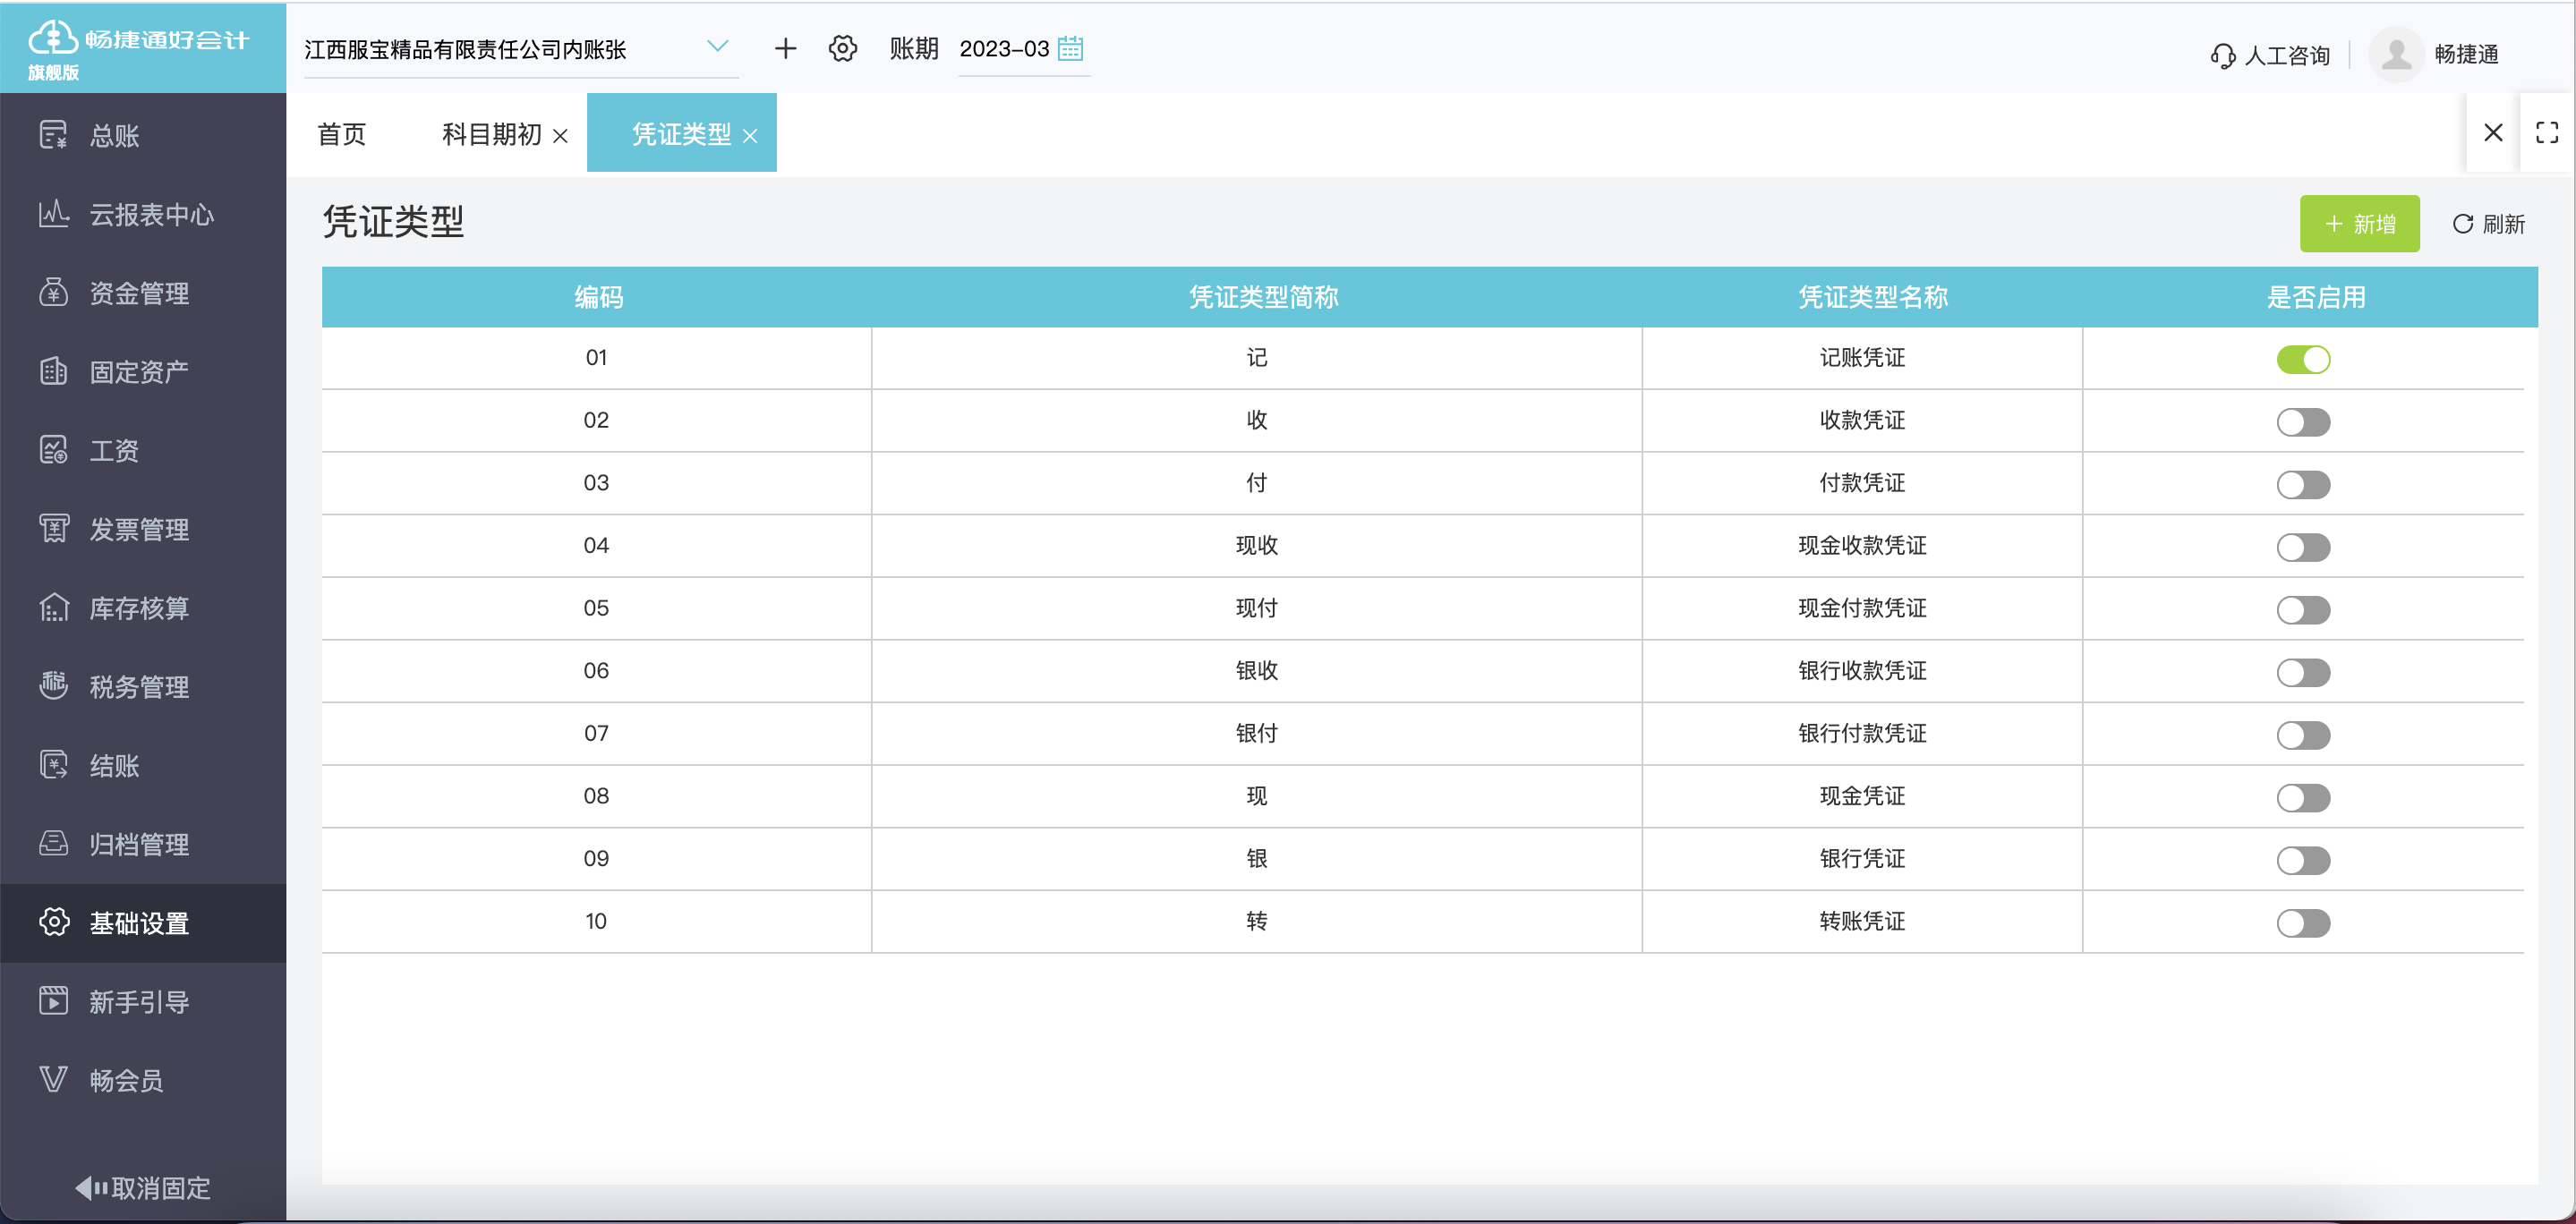2576x1224 pixels.
Task: Switch to 首页 tab
Action: [345, 135]
